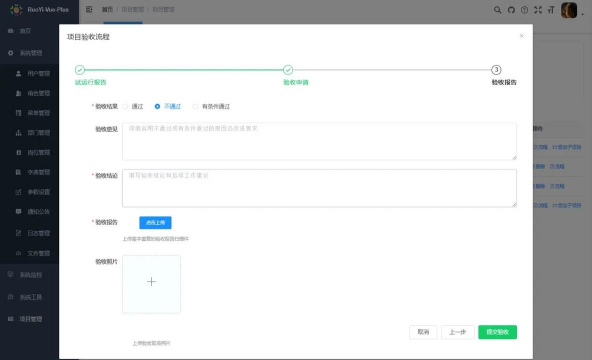Click the 试运行报告 step check icon
The image size is (592, 360).
[80, 70]
